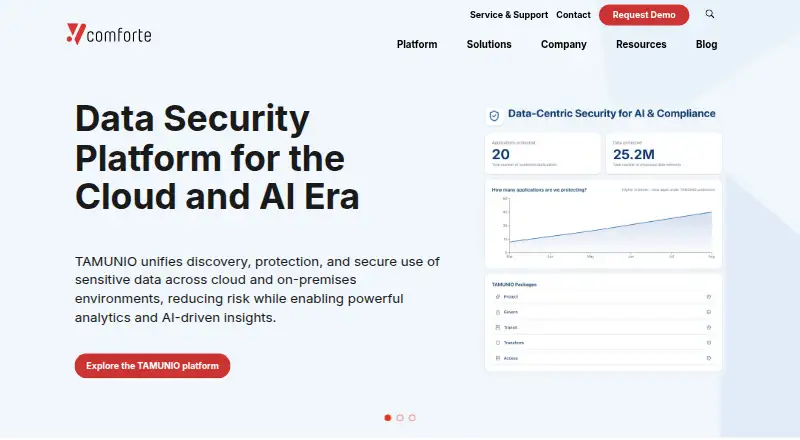Click the right-side icon on Protect row
800x440 pixels.
(709, 297)
